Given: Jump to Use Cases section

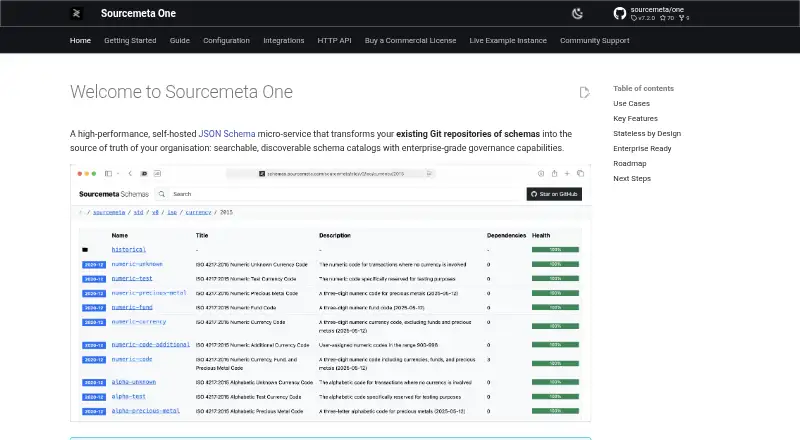Looking at the screenshot, I should tap(631, 104).
